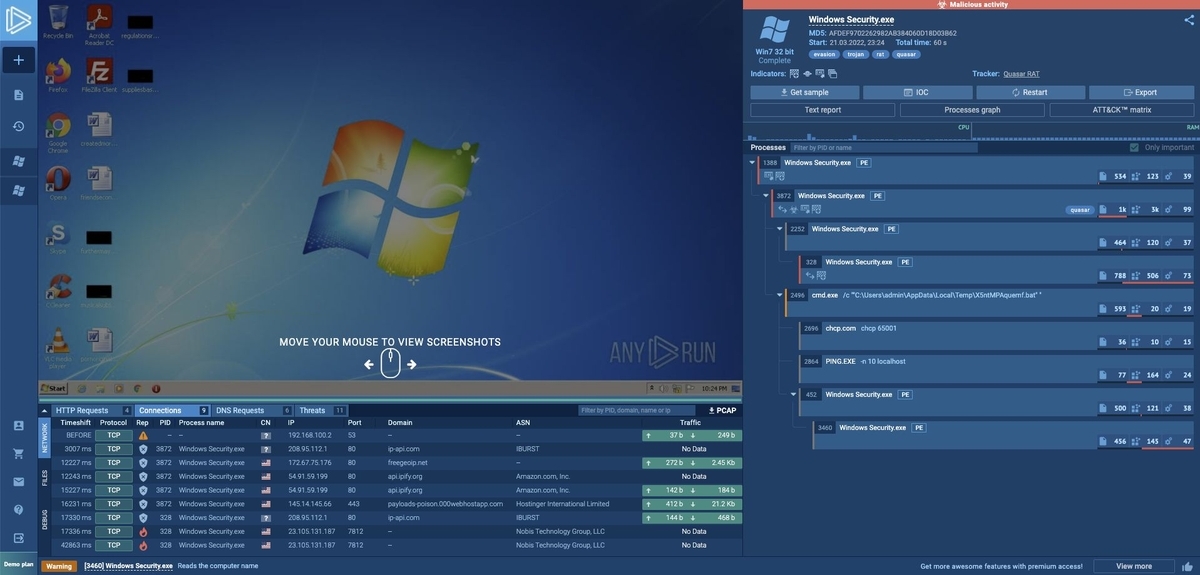The image size is (1200, 575).
Task: Click the sidebar logout icon
Action: click(18, 538)
